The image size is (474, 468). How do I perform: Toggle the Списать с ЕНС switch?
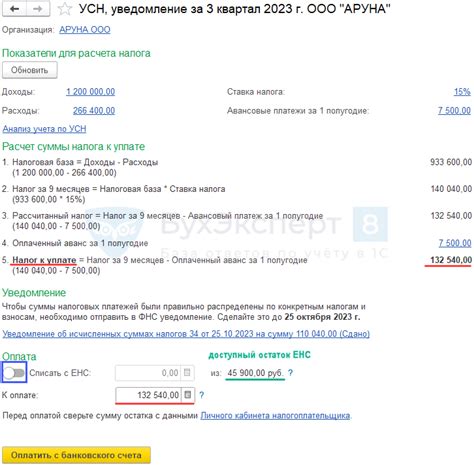(14, 372)
